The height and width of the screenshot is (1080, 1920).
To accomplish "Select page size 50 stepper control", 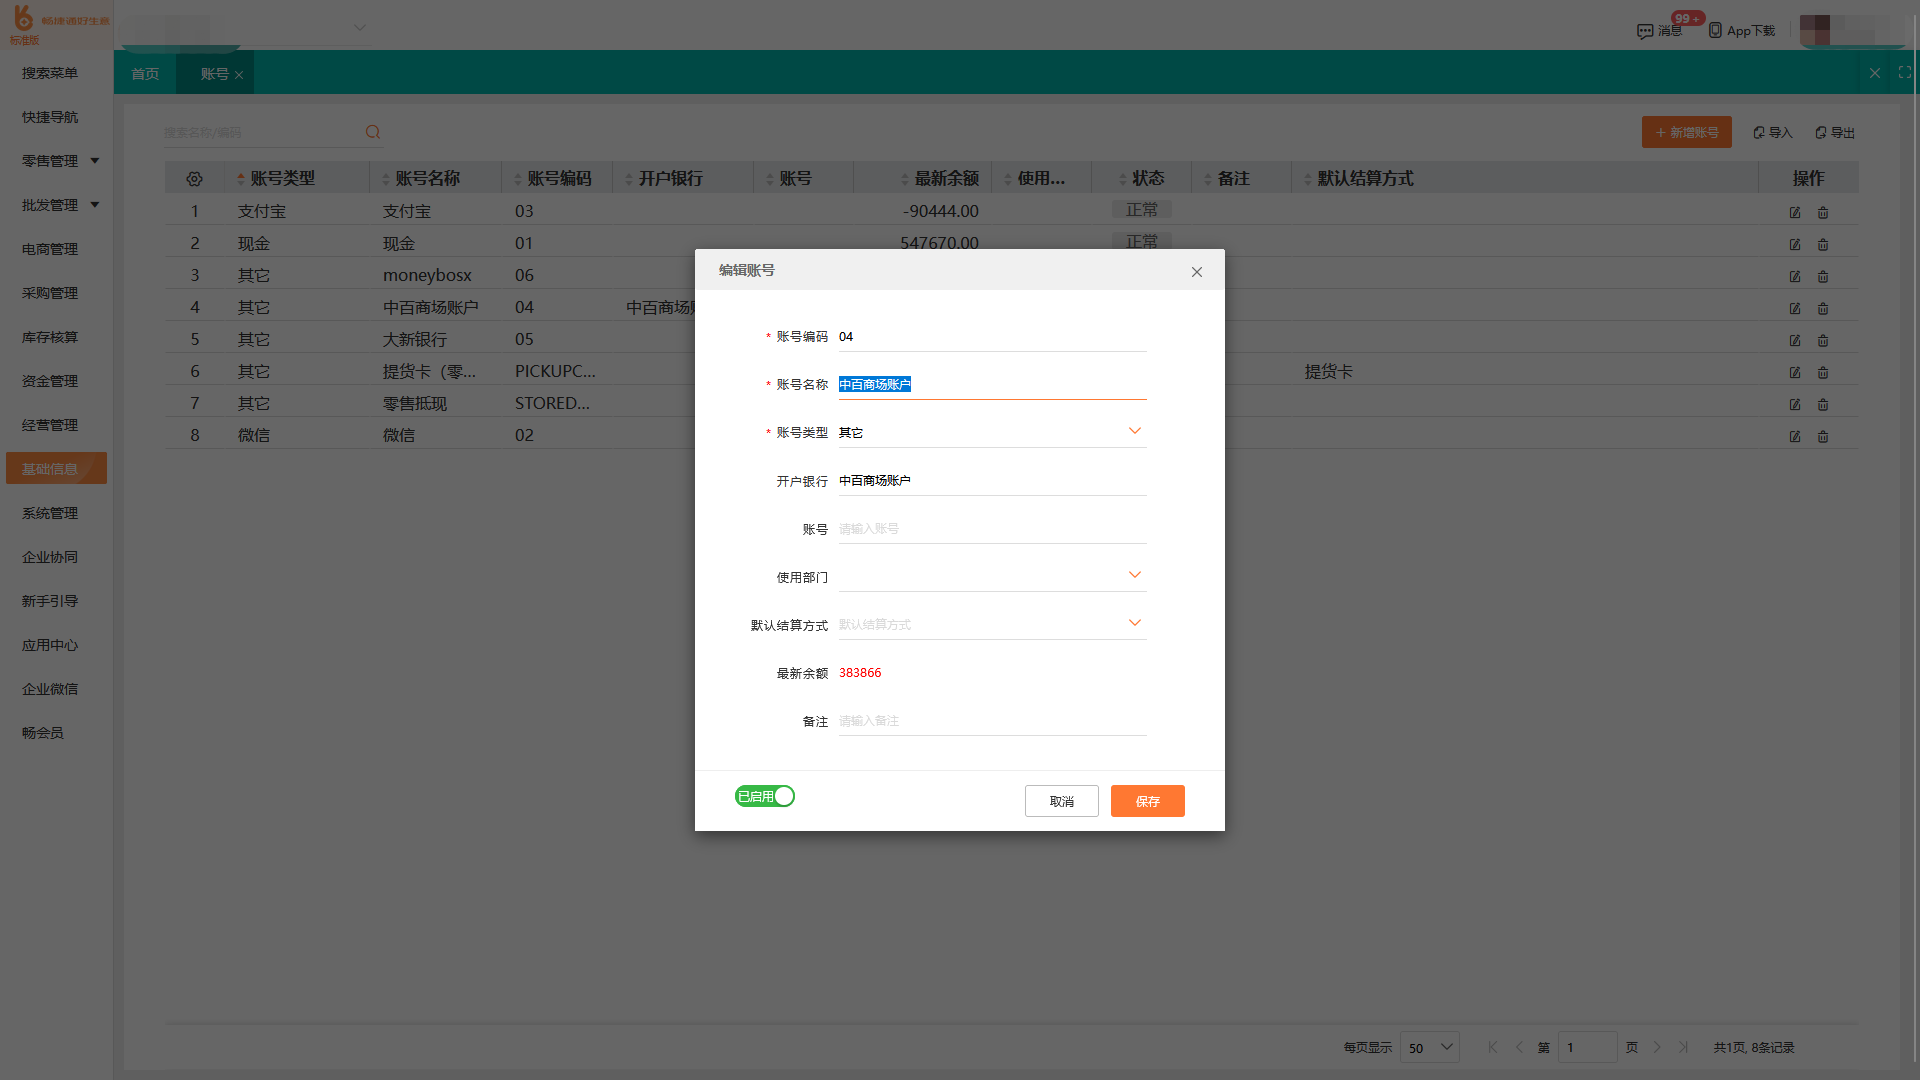I will coord(1428,1047).
